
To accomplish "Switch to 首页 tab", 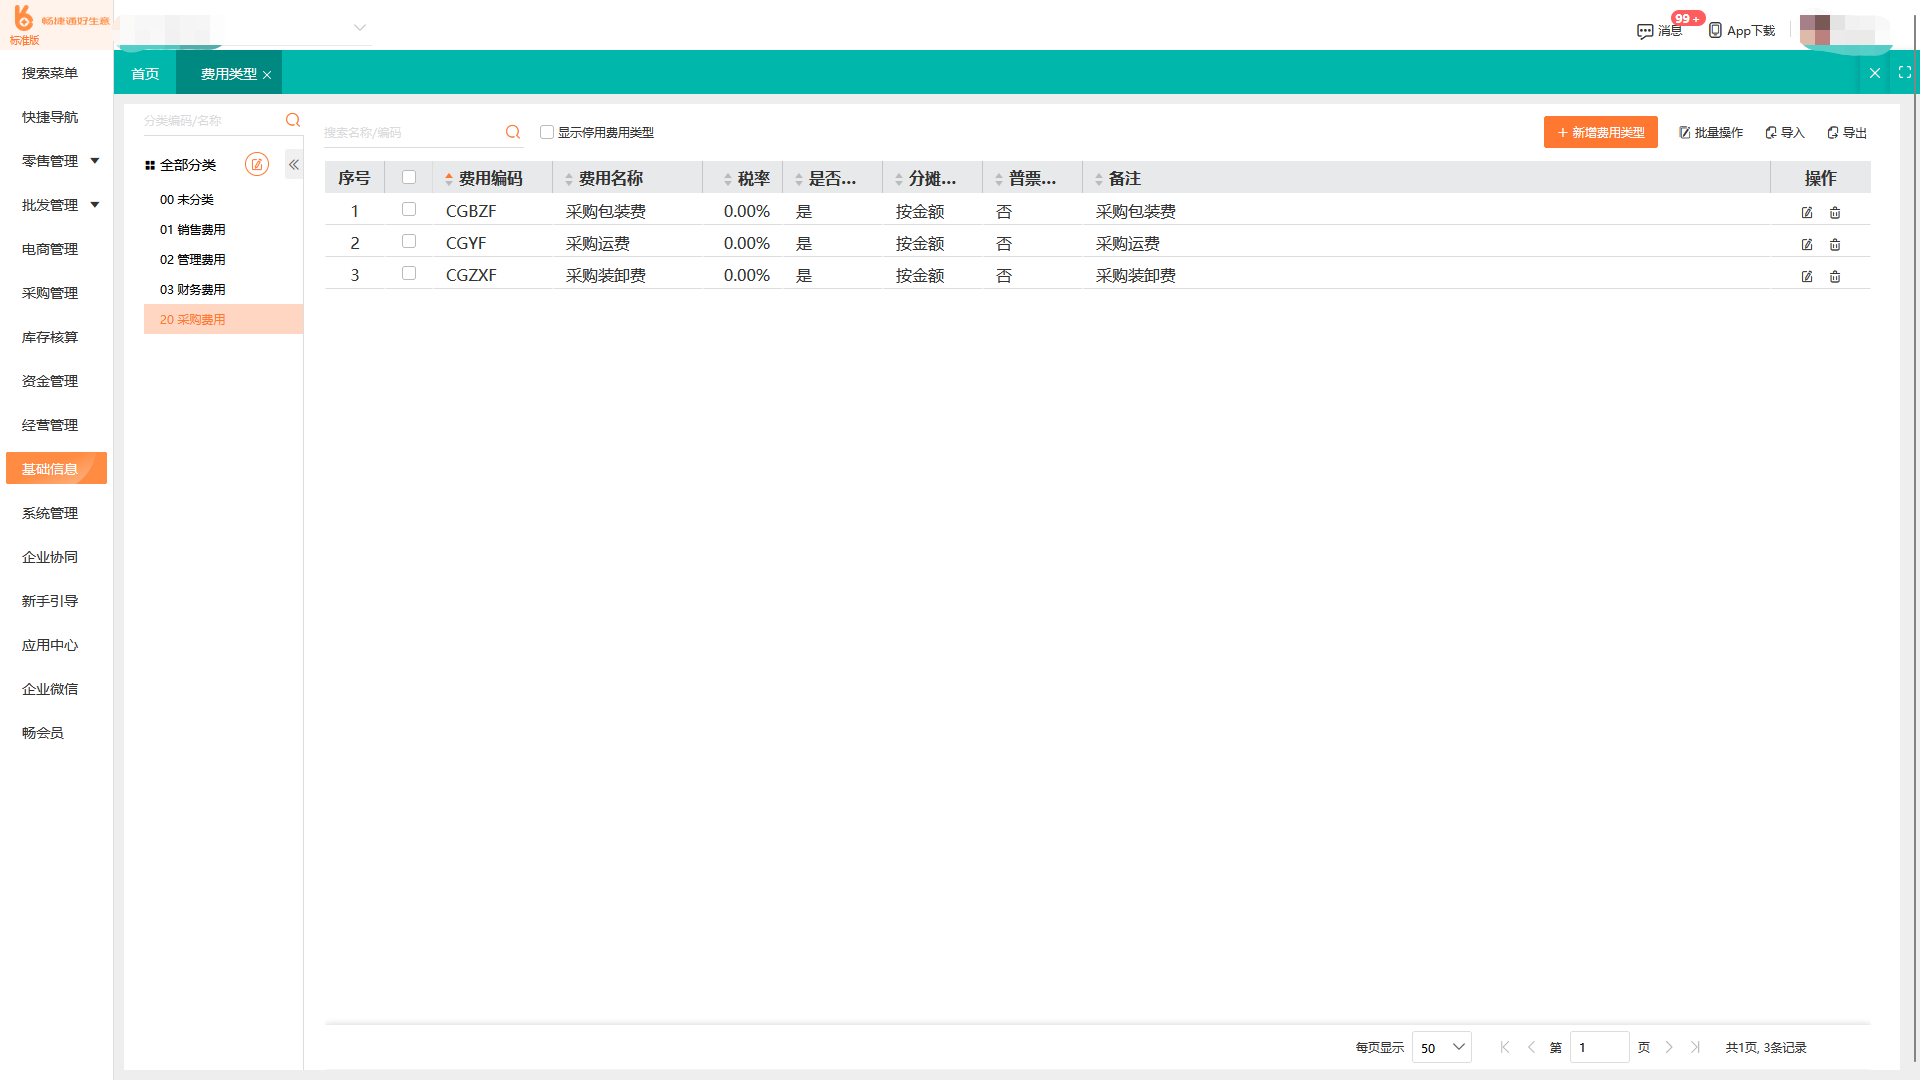I will (145, 73).
